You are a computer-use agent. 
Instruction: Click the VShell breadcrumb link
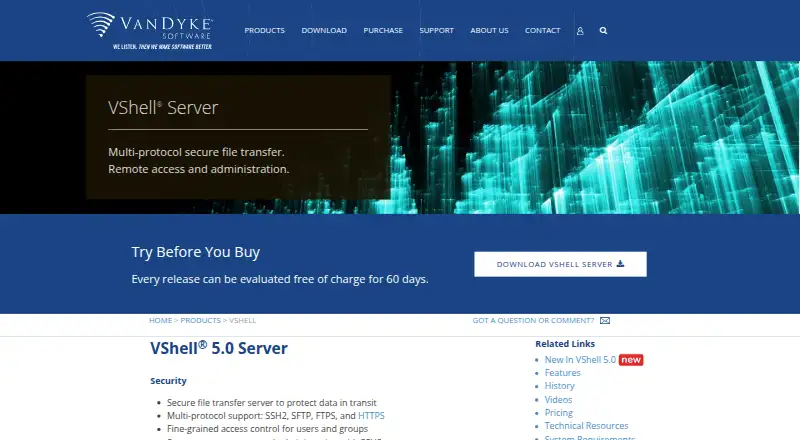[x=242, y=321]
